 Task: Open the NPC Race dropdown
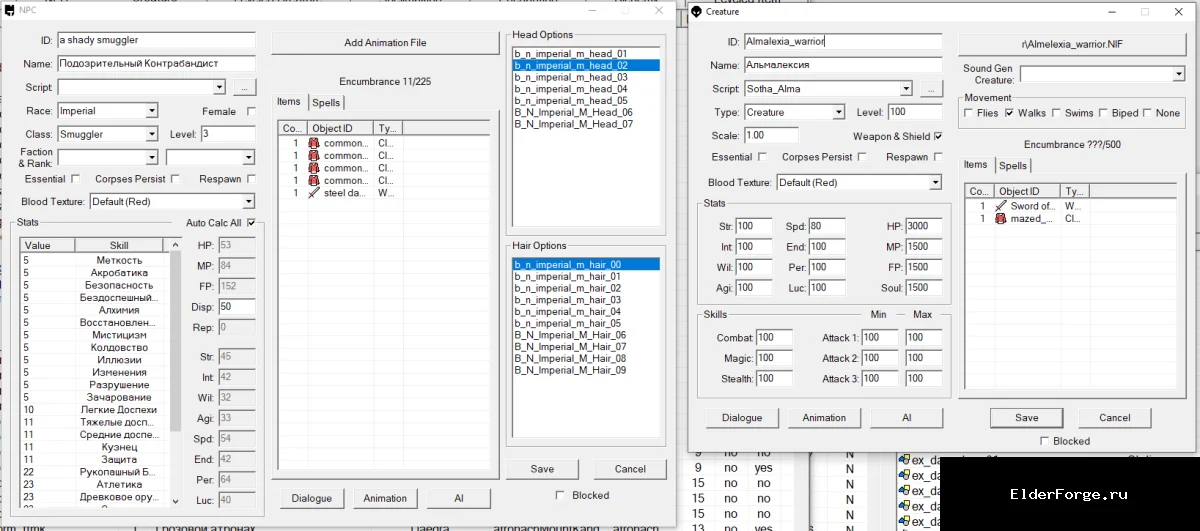[152, 111]
